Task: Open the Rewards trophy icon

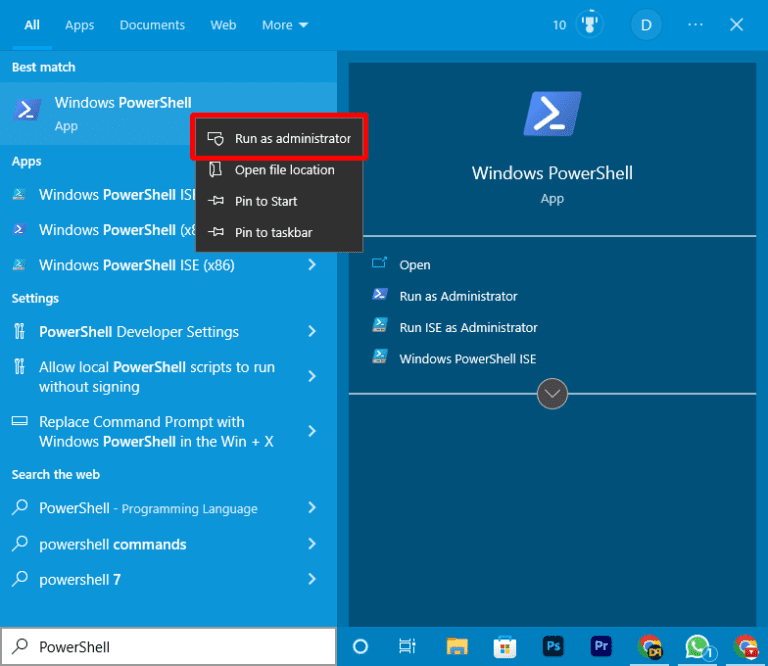Action: 591,25
